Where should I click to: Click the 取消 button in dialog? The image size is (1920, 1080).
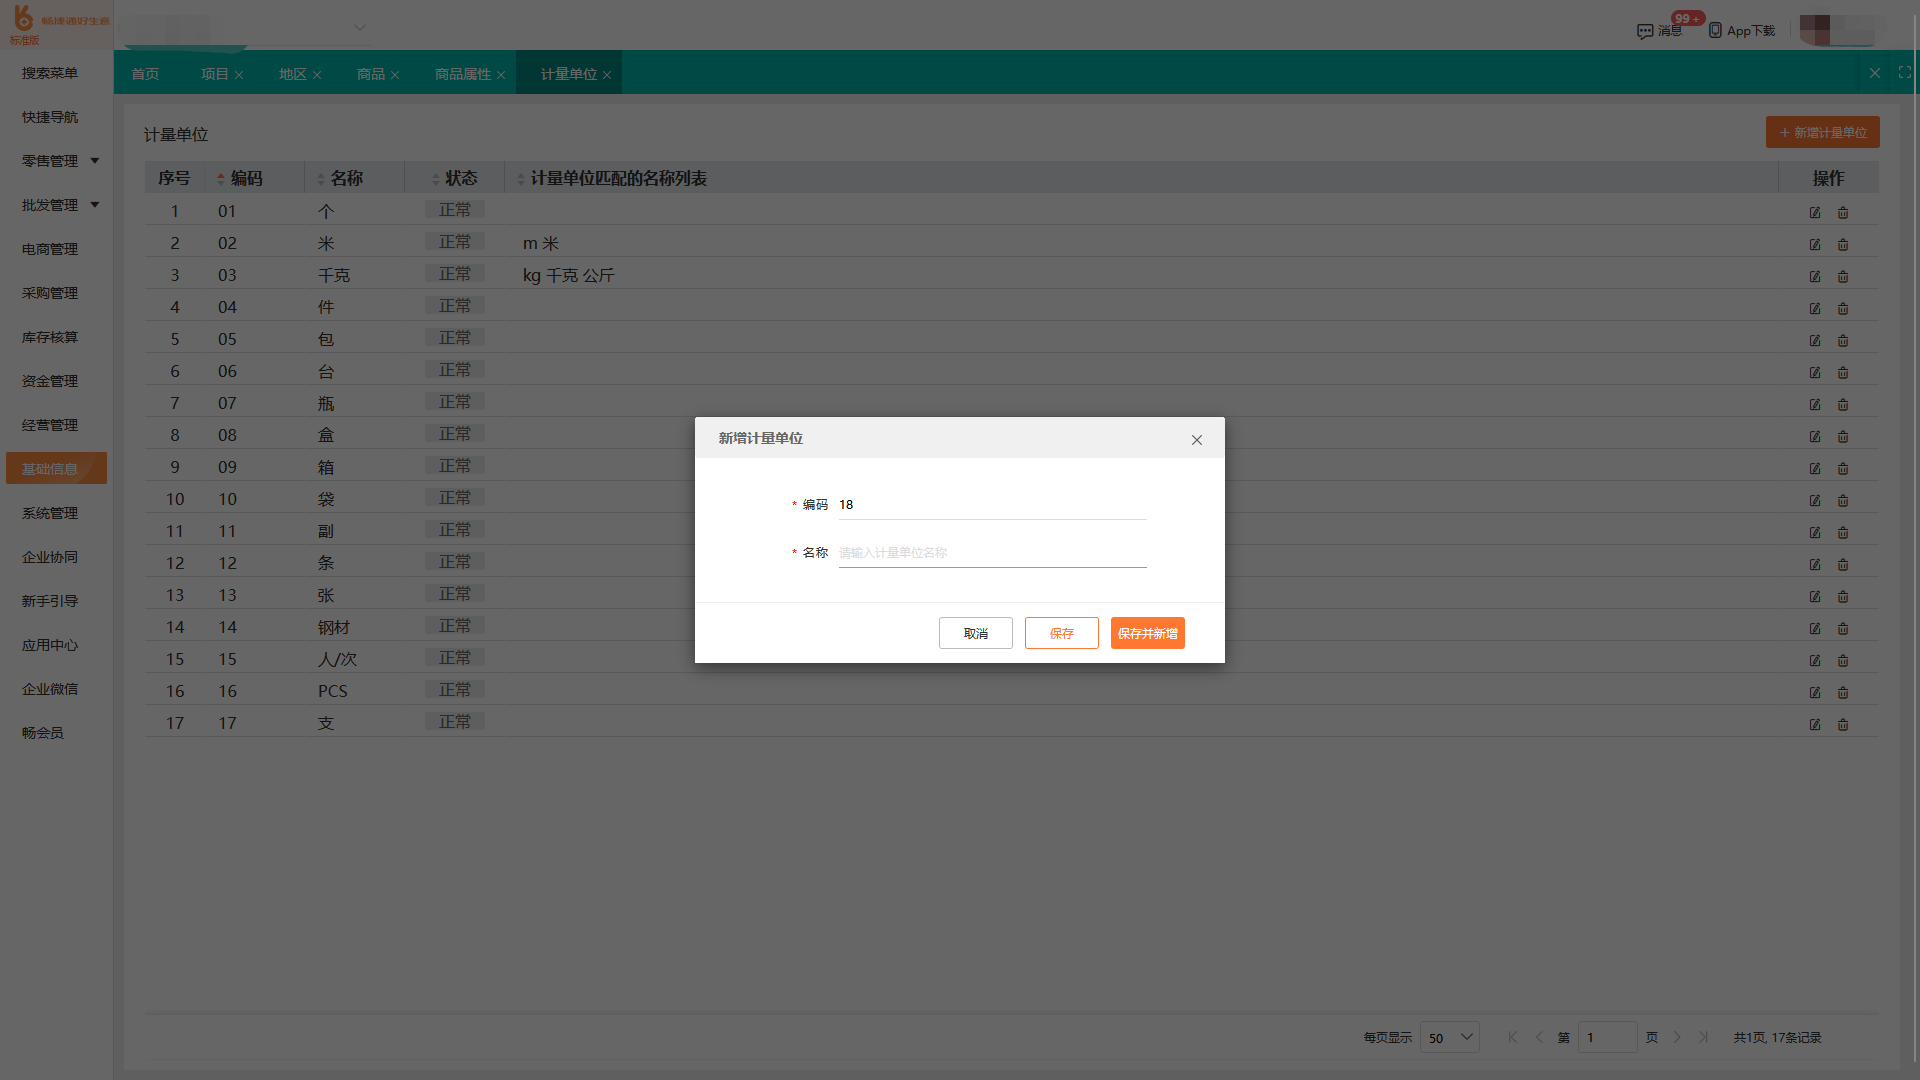976,633
